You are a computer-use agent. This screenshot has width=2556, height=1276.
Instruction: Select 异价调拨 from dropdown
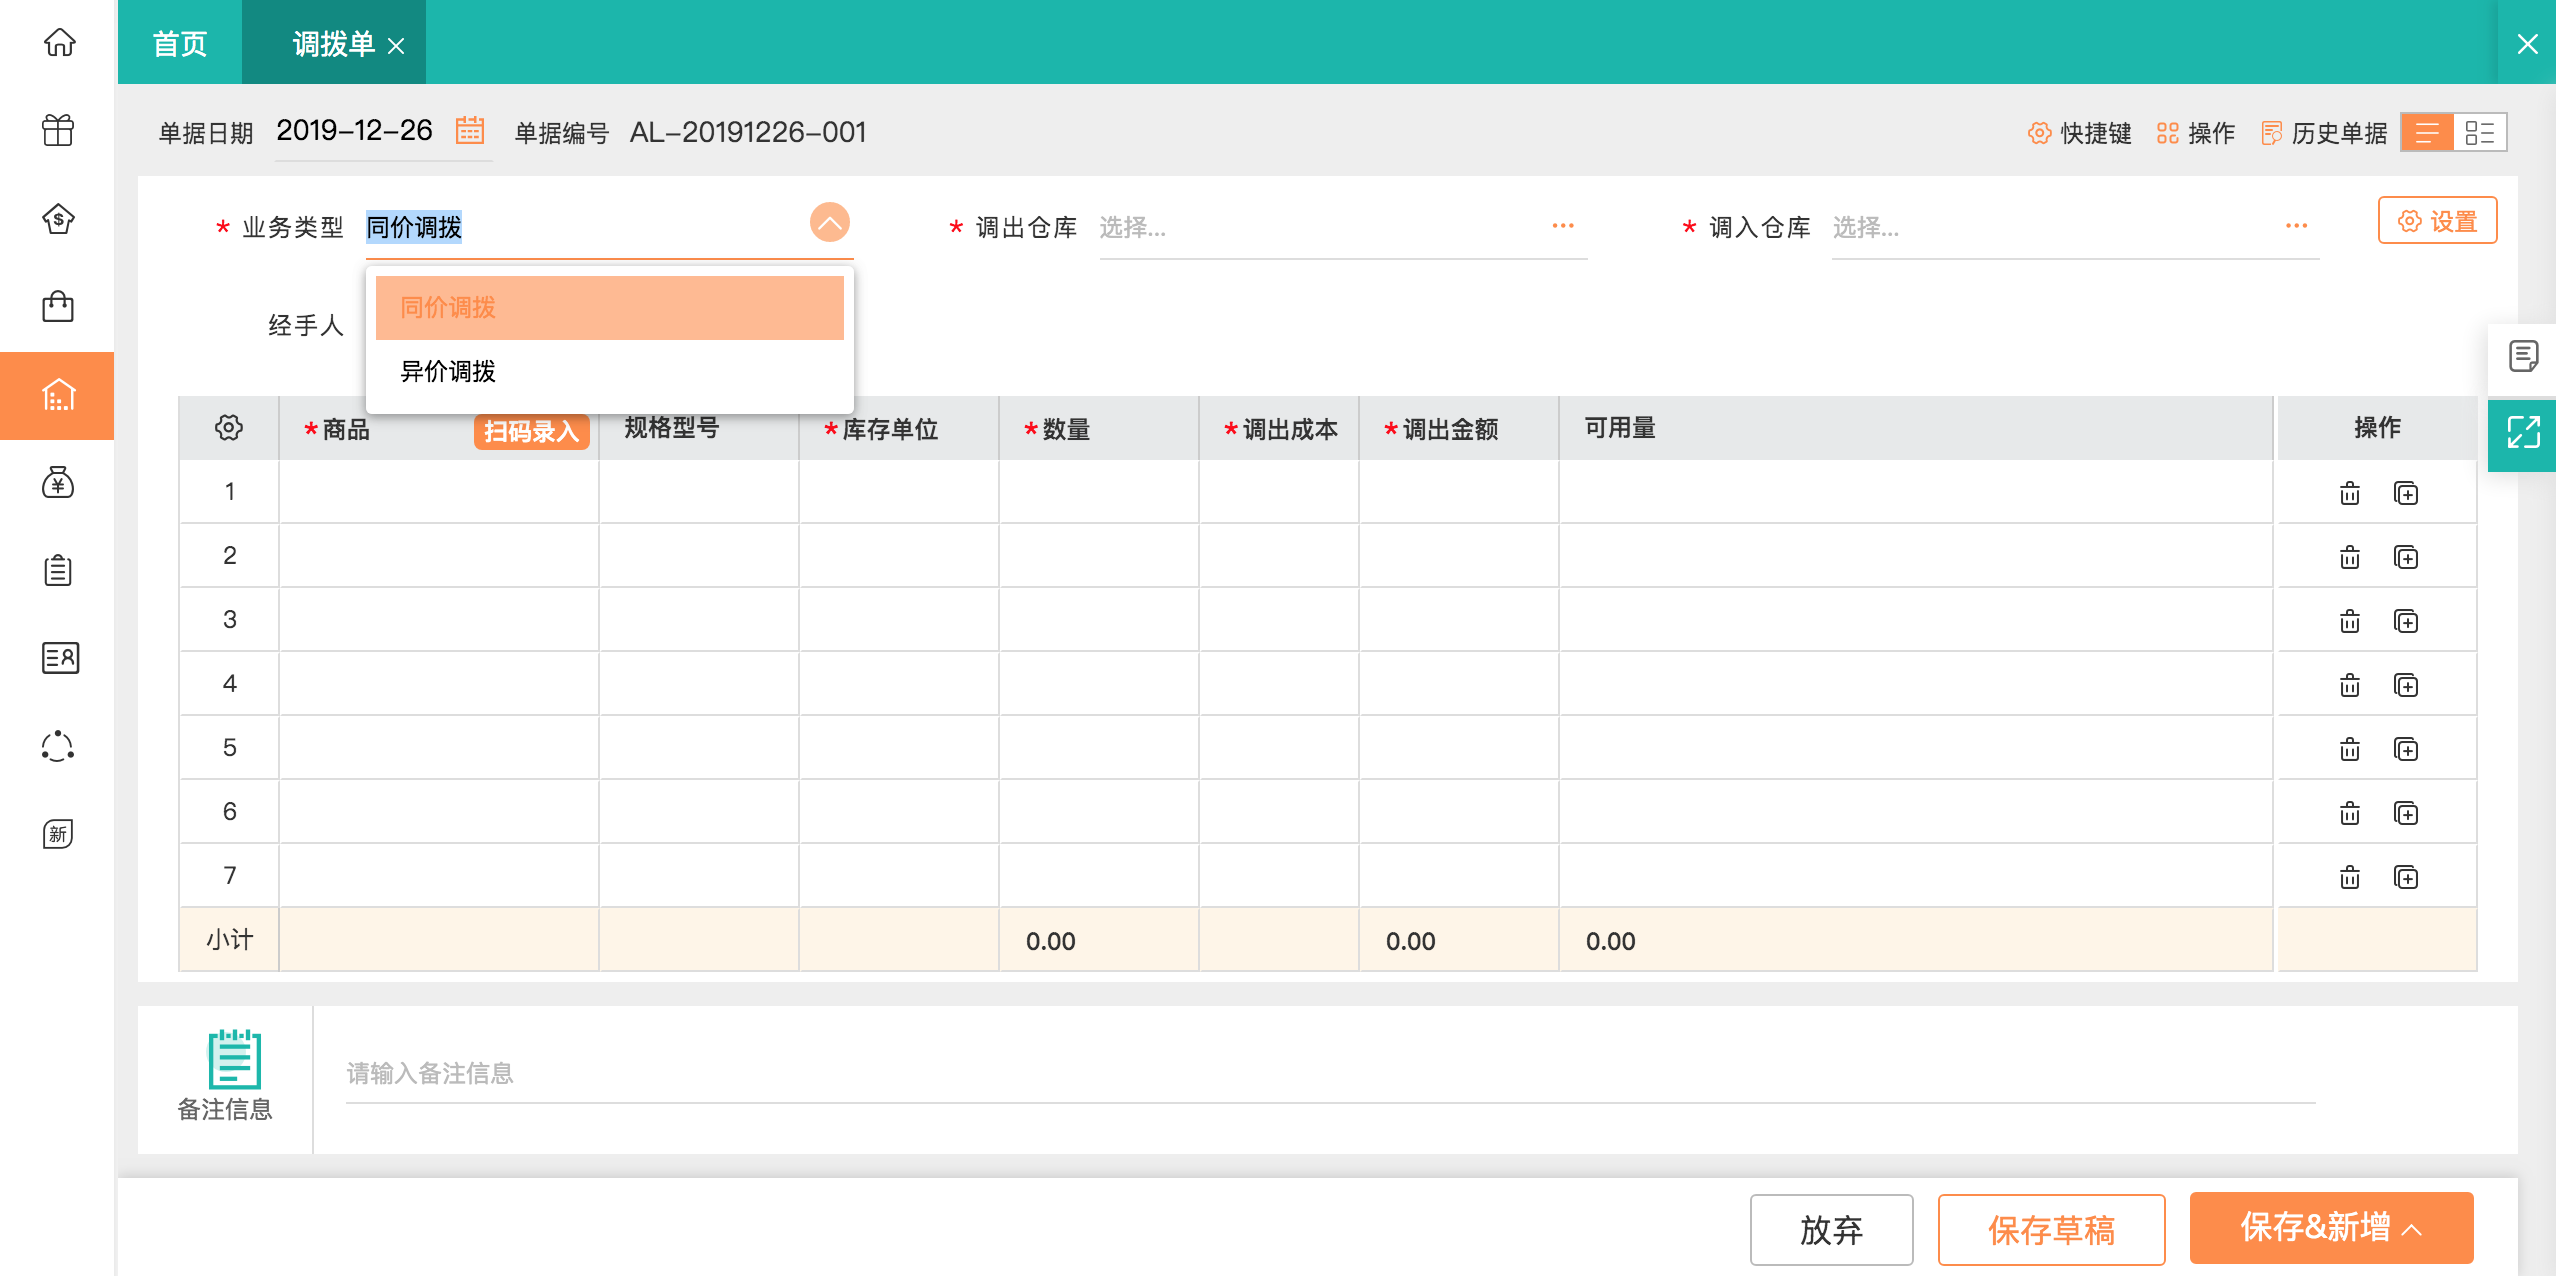tap(448, 372)
